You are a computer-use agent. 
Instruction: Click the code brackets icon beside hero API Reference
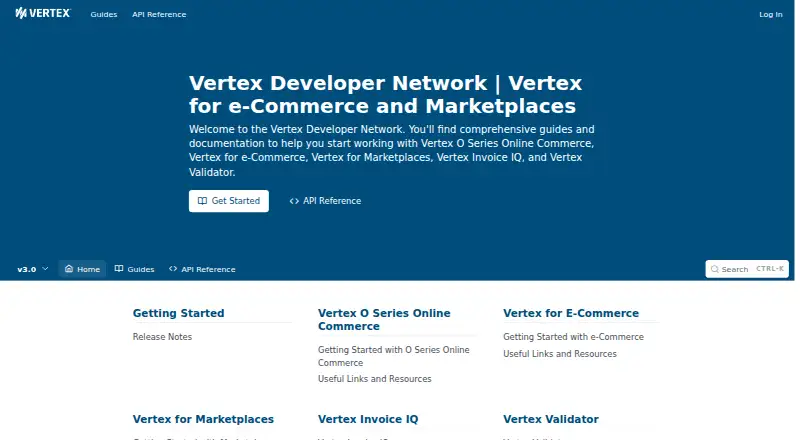pyautogui.click(x=294, y=201)
